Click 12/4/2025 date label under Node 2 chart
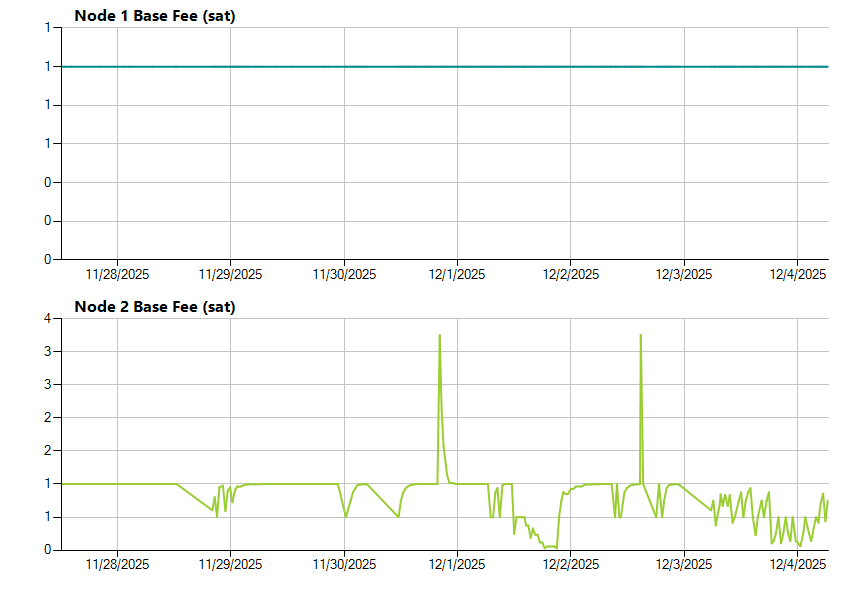Image resolution: width=860 pixels, height=600 pixels. point(797,565)
